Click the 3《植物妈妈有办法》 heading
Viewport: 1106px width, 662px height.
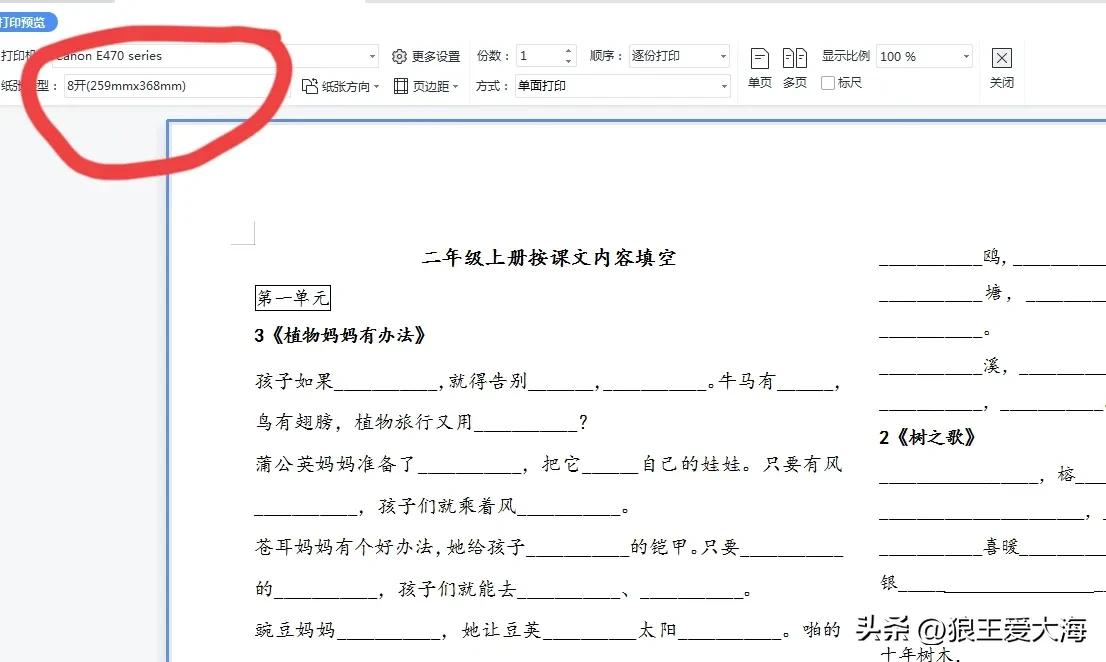click(x=340, y=336)
